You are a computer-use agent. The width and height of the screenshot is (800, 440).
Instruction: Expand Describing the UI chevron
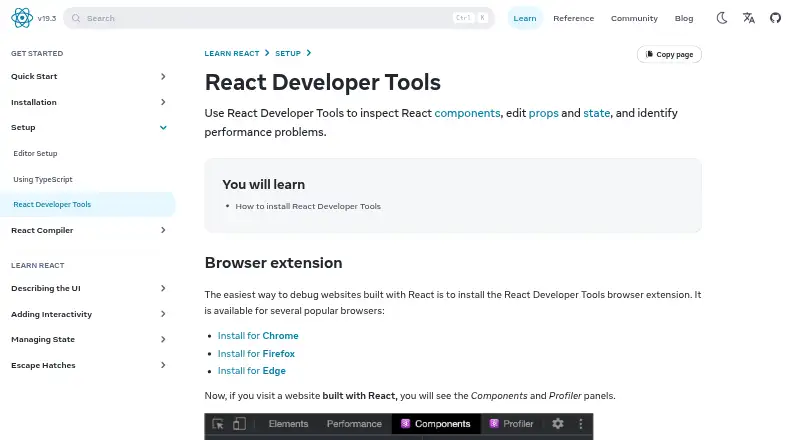click(163, 288)
